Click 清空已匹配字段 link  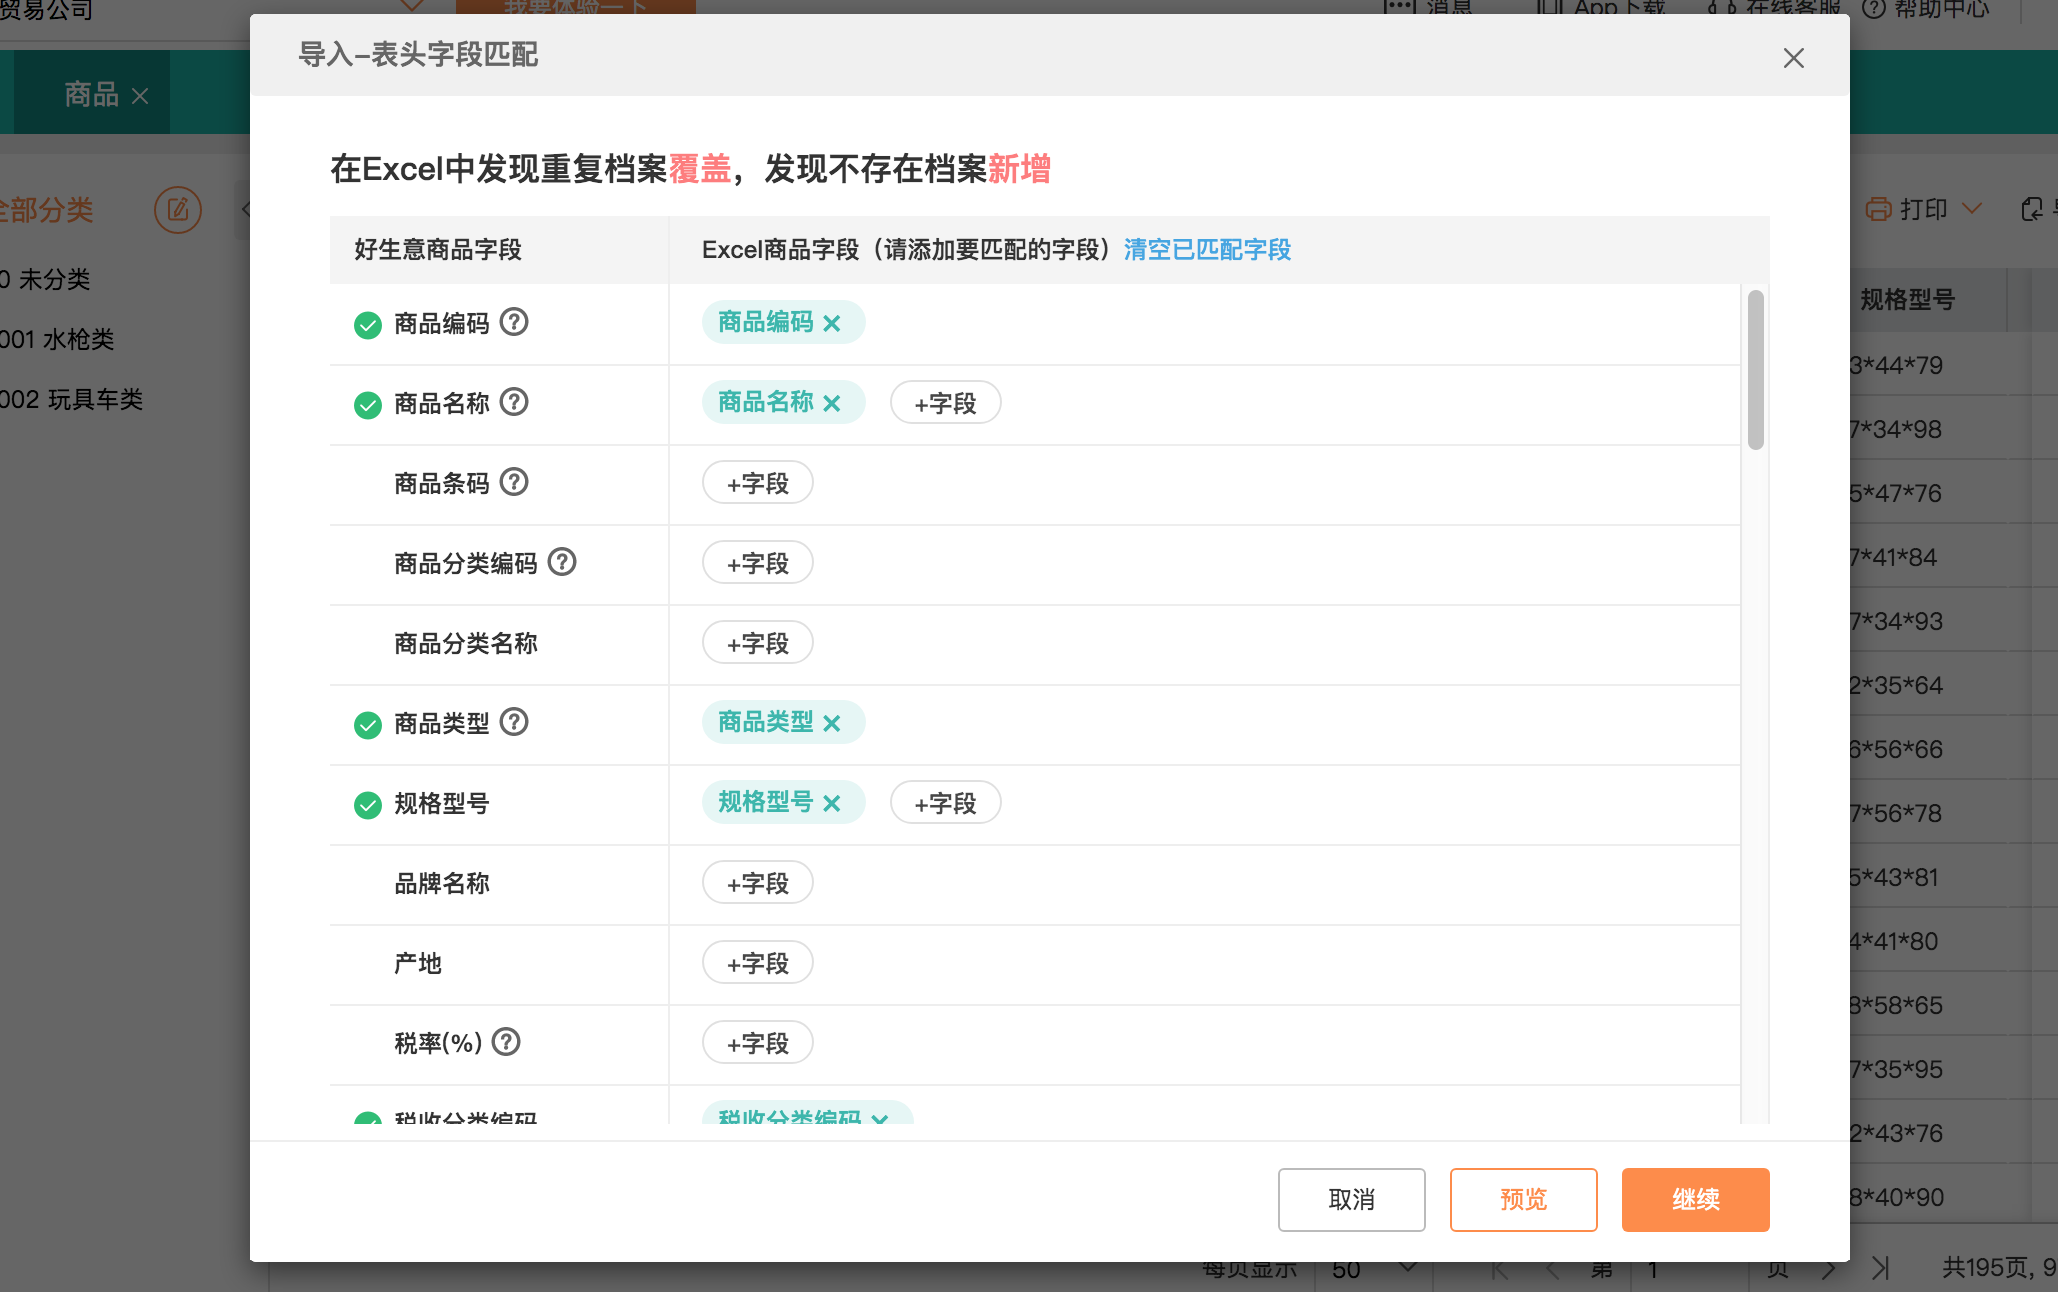pyautogui.click(x=1207, y=249)
